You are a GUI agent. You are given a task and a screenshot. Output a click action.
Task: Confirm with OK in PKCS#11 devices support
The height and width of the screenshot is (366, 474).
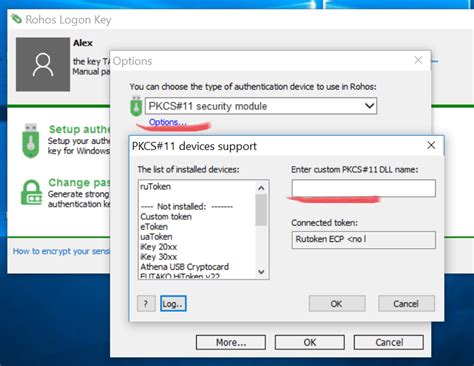[x=337, y=304]
